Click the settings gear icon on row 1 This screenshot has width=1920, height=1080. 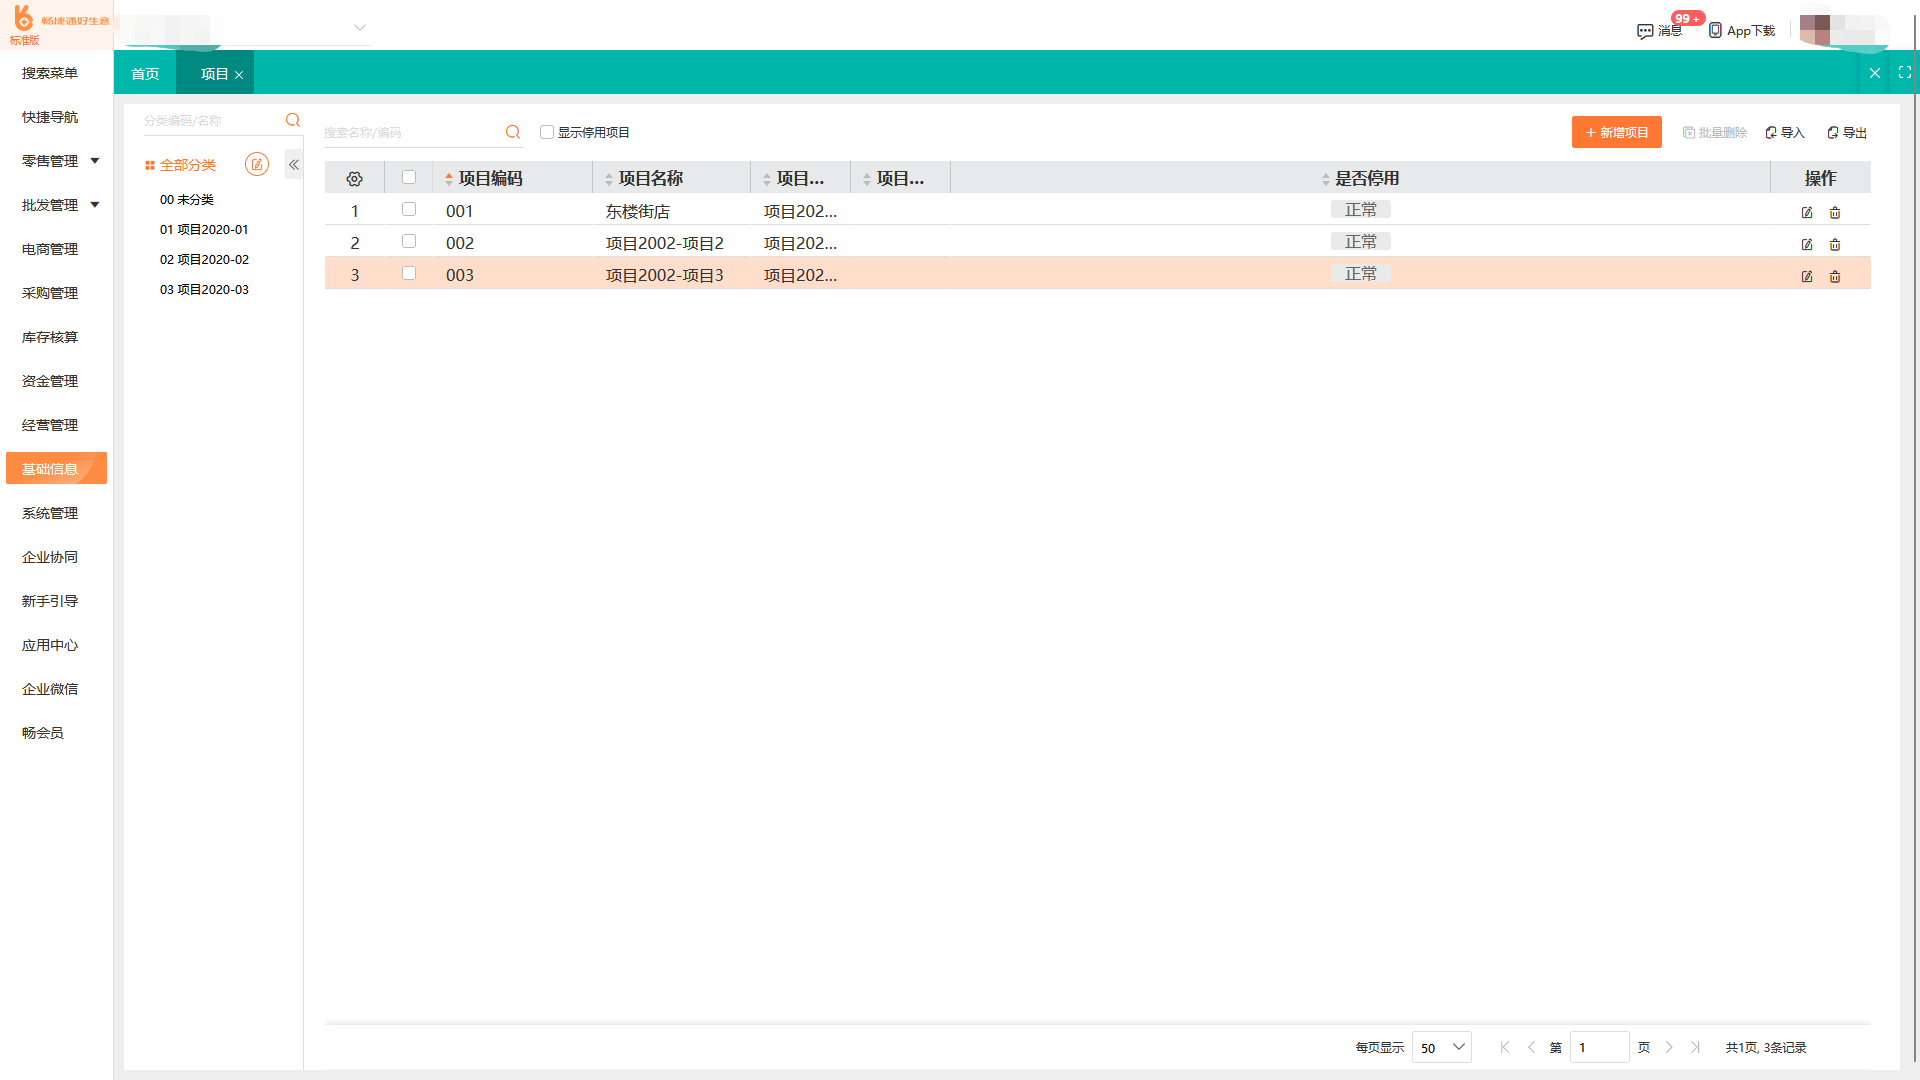click(353, 178)
